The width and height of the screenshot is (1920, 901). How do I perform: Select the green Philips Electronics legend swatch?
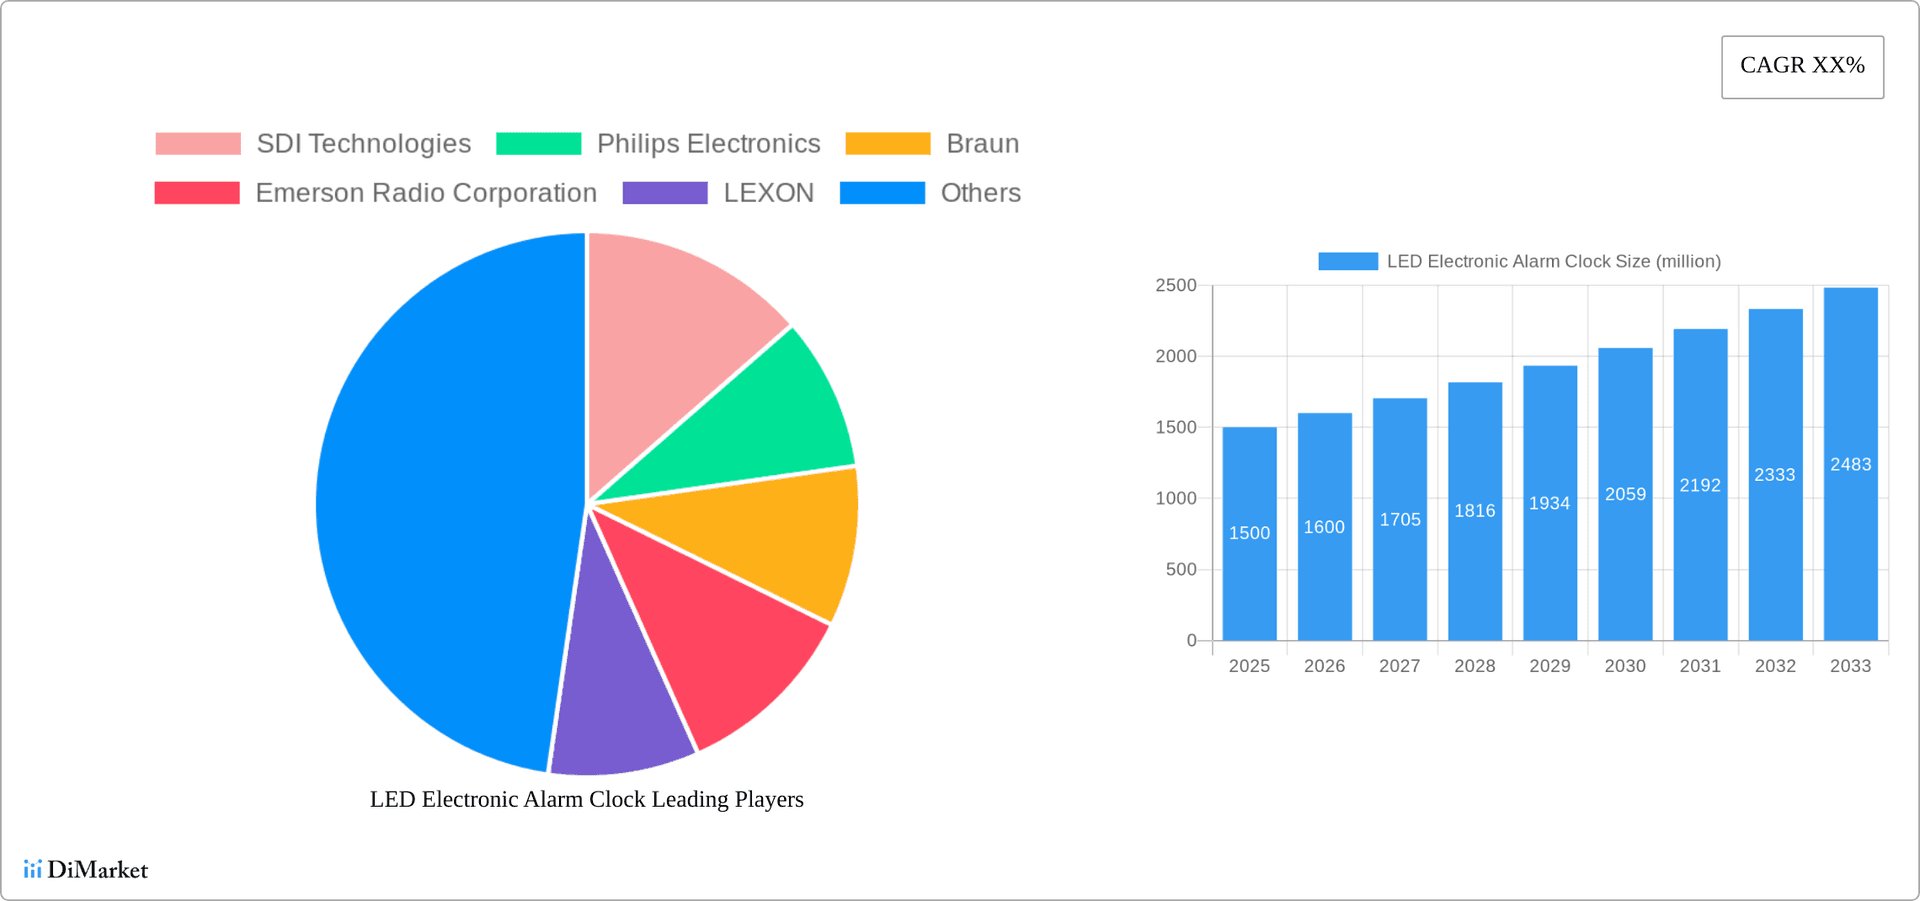click(x=539, y=143)
